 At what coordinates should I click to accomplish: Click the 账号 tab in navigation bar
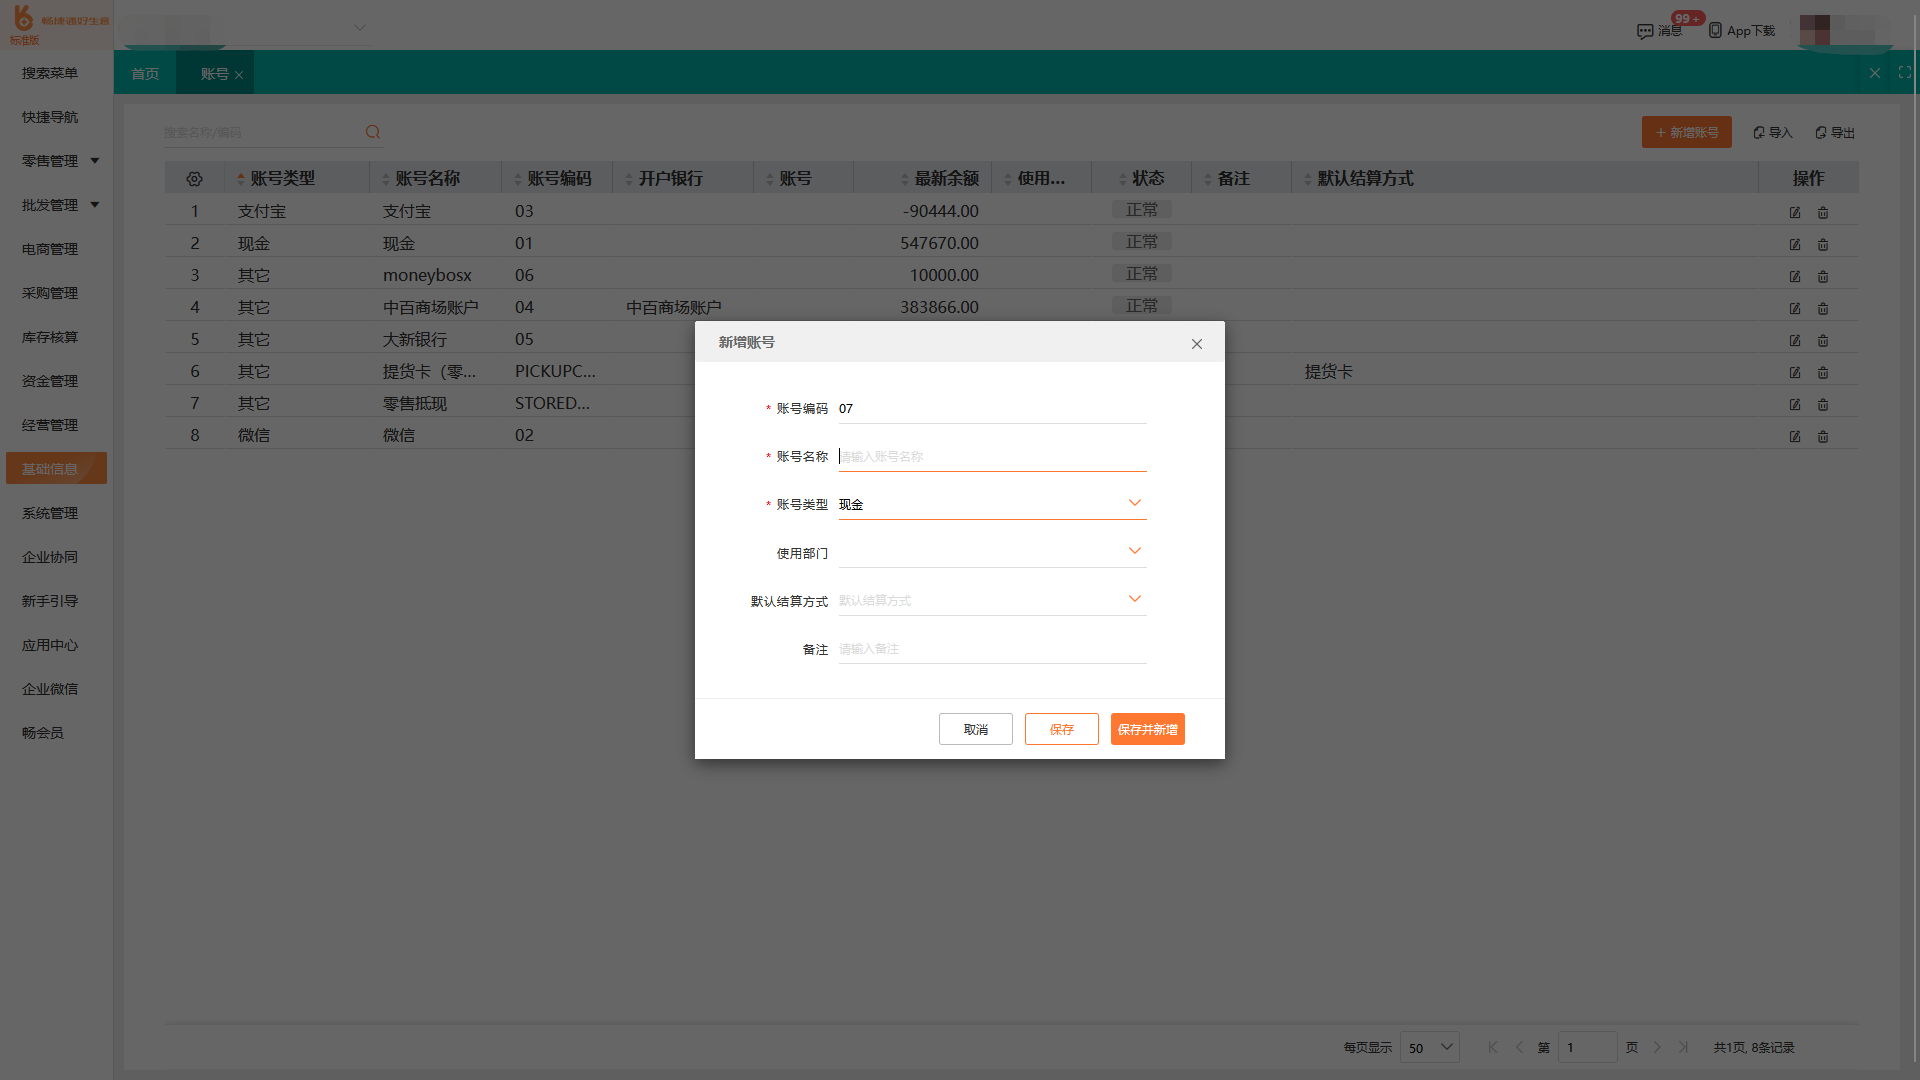(215, 74)
